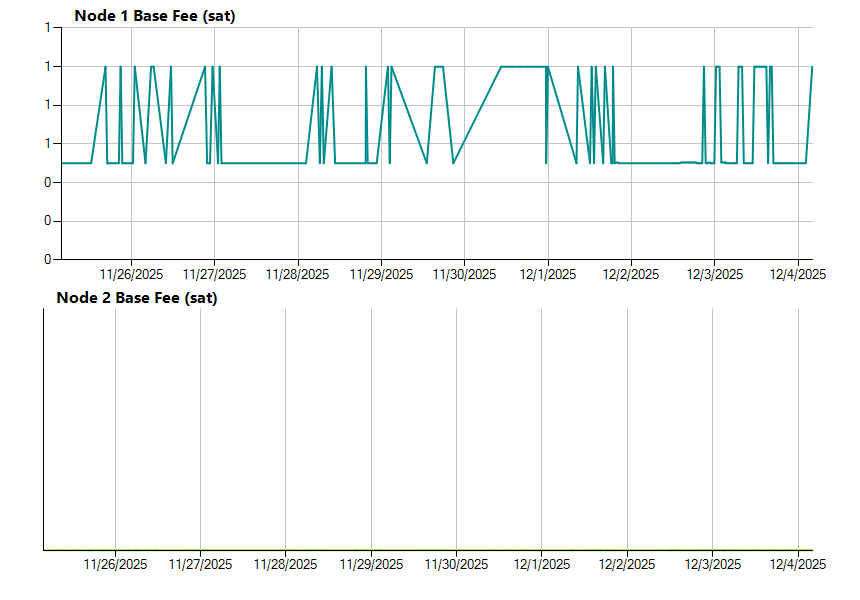Click the long flat peak before 12/1/2025

click(x=523, y=67)
